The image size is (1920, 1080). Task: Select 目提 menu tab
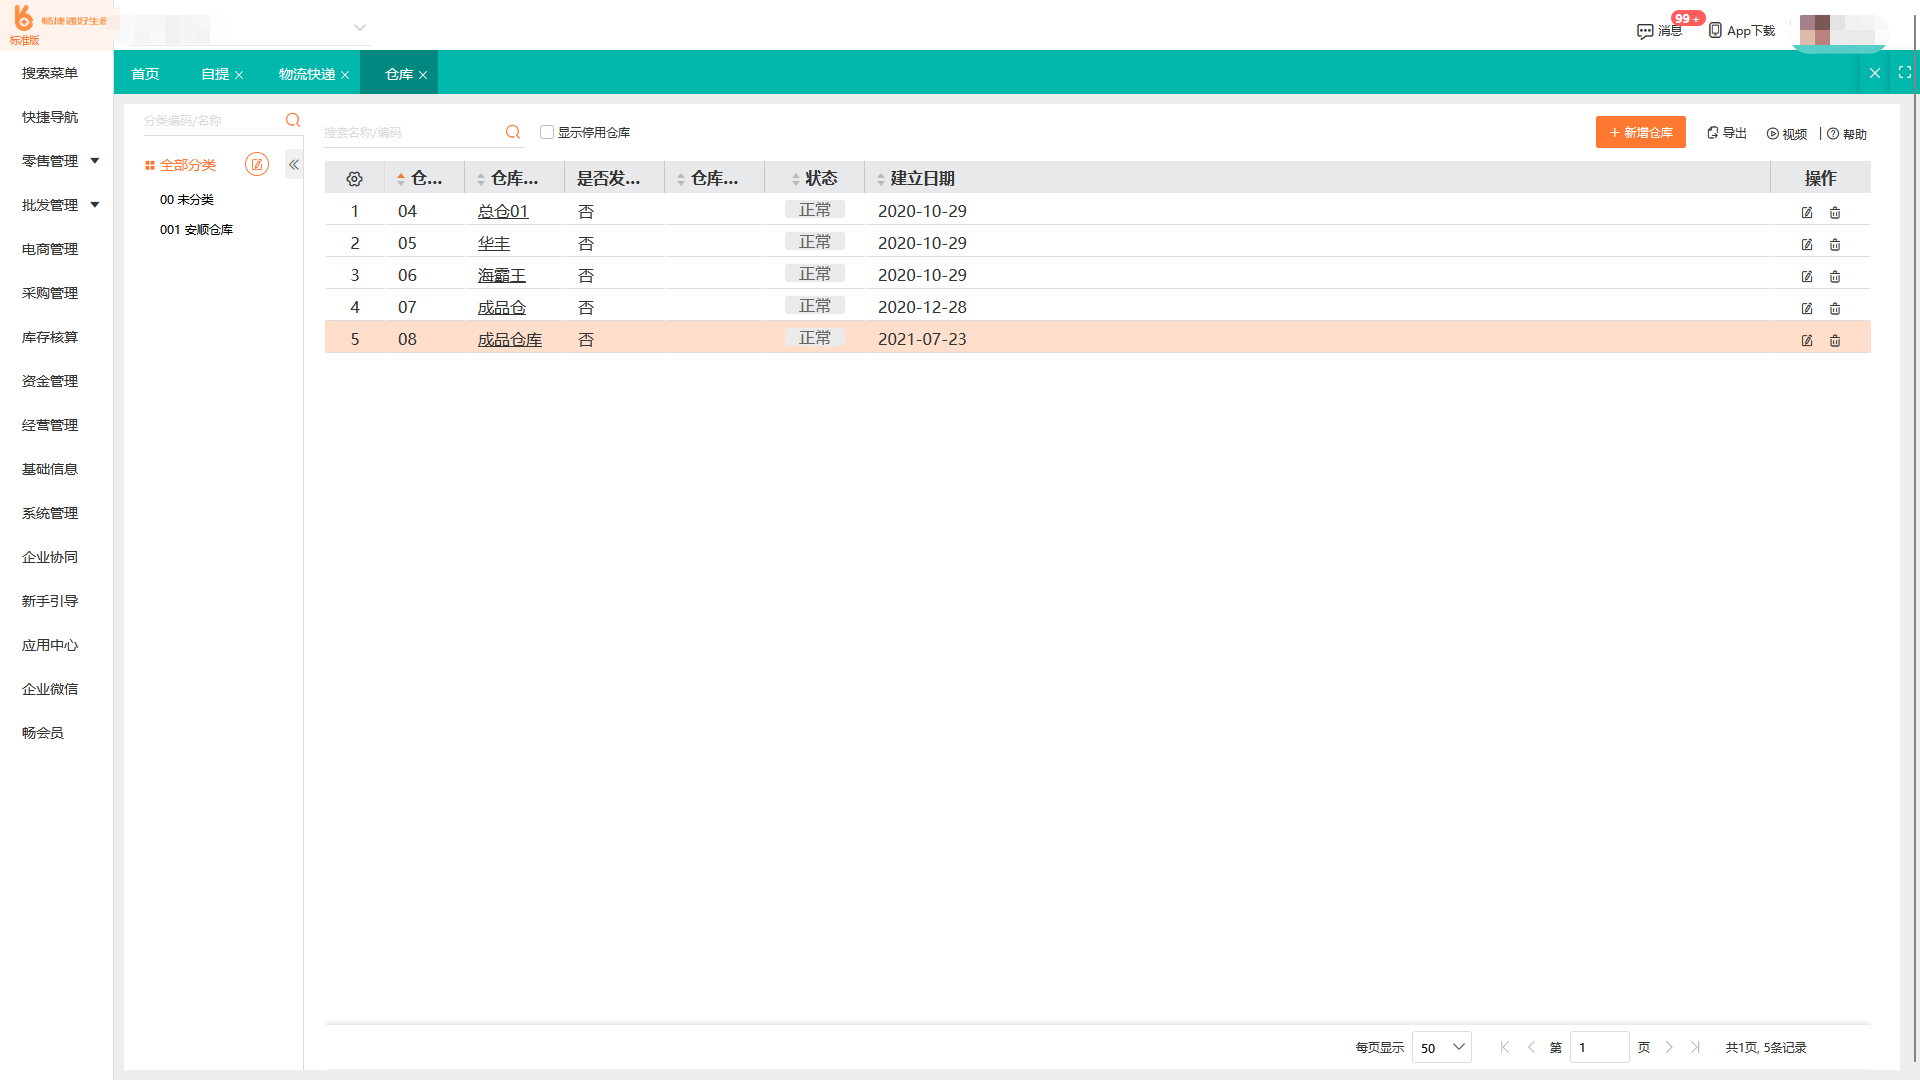(x=214, y=73)
